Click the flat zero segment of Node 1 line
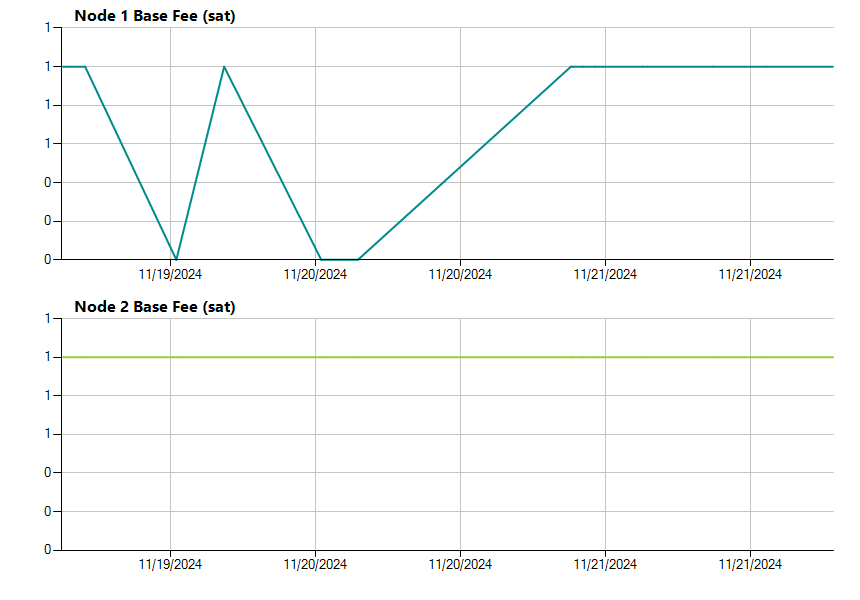 [x=339, y=259]
